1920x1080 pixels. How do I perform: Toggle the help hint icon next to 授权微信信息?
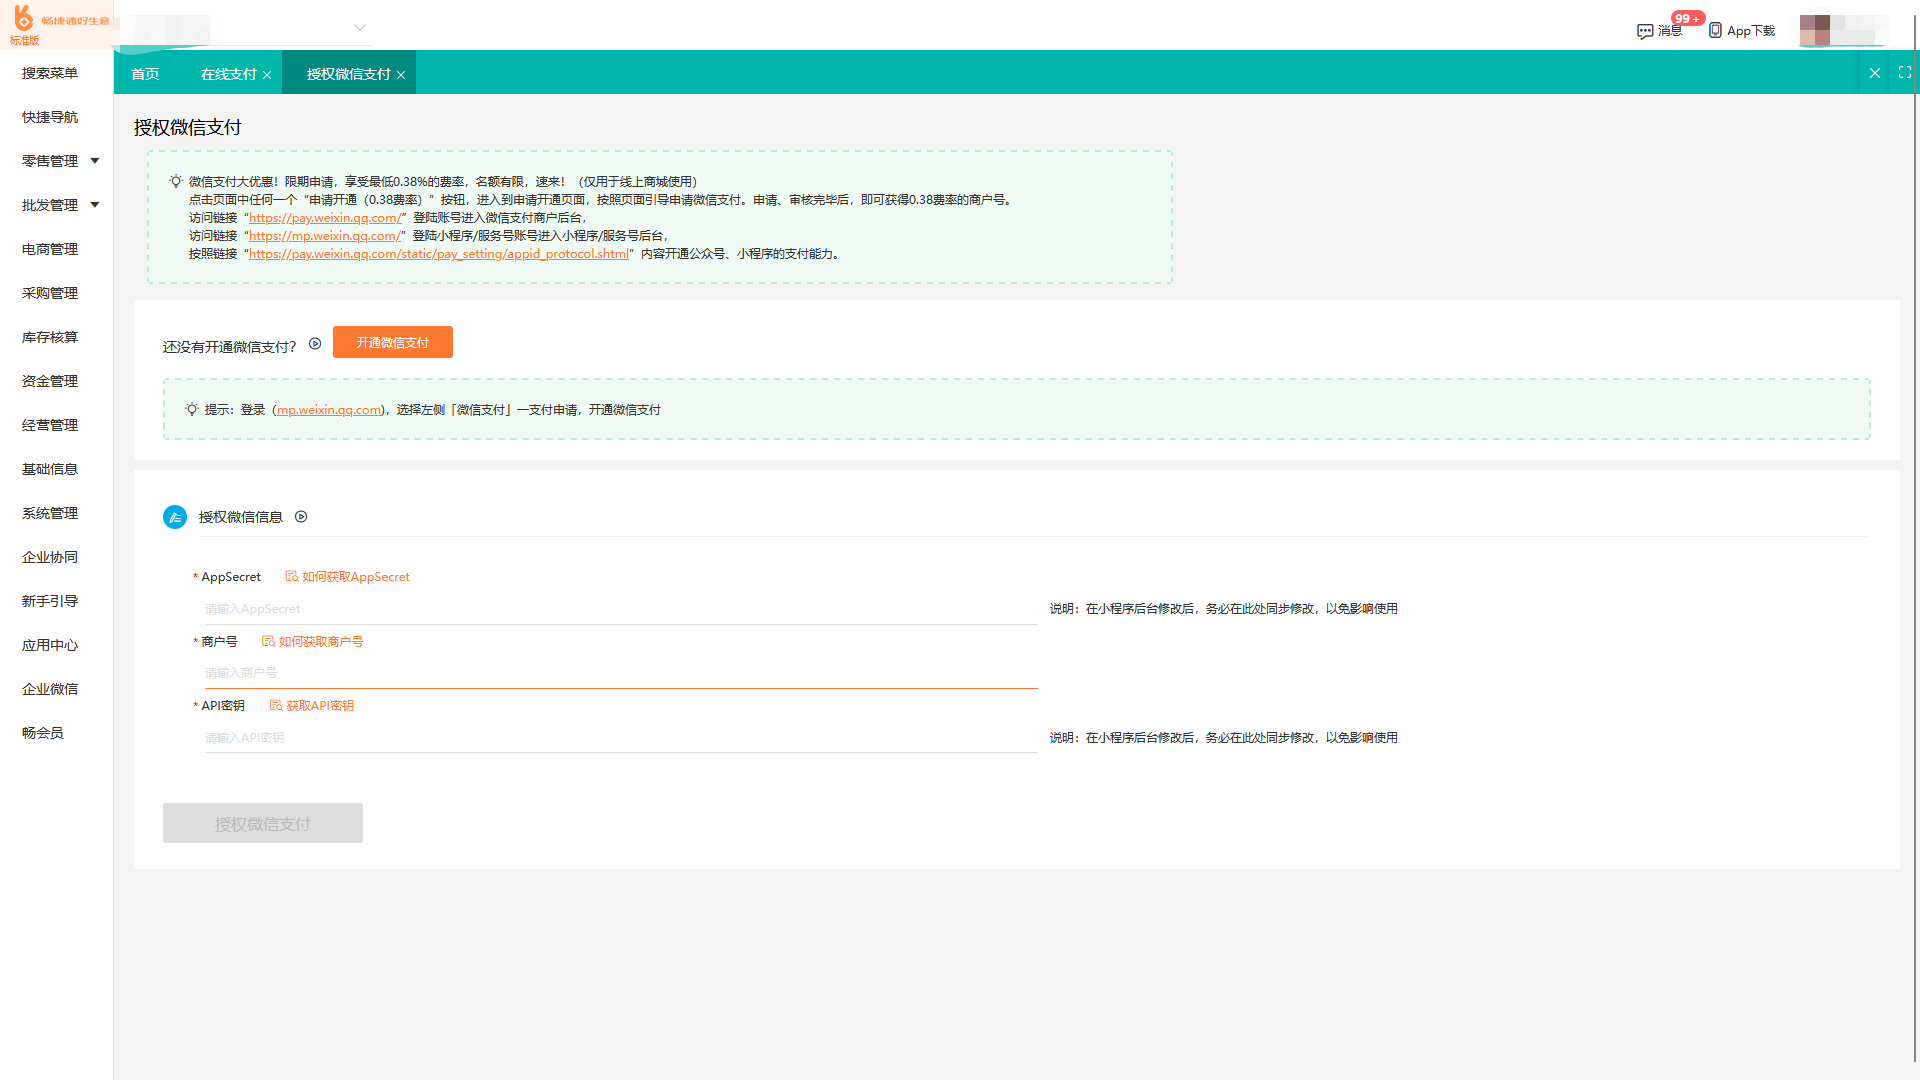pyautogui.click(x=301, y=517)
